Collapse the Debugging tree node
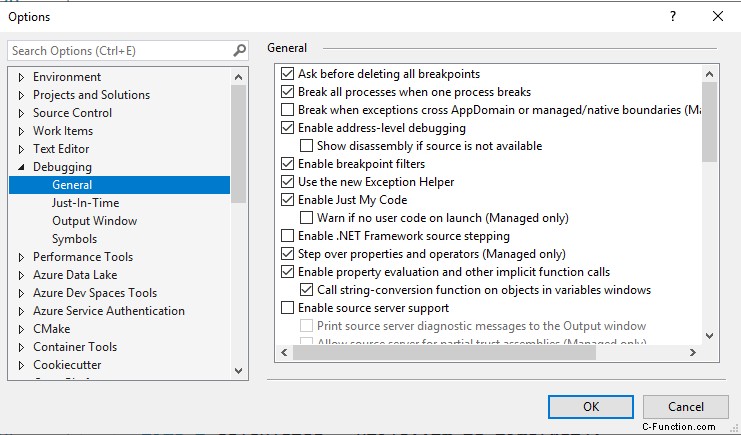The width and height of the screenshot is (741, 435). point(21,167)
